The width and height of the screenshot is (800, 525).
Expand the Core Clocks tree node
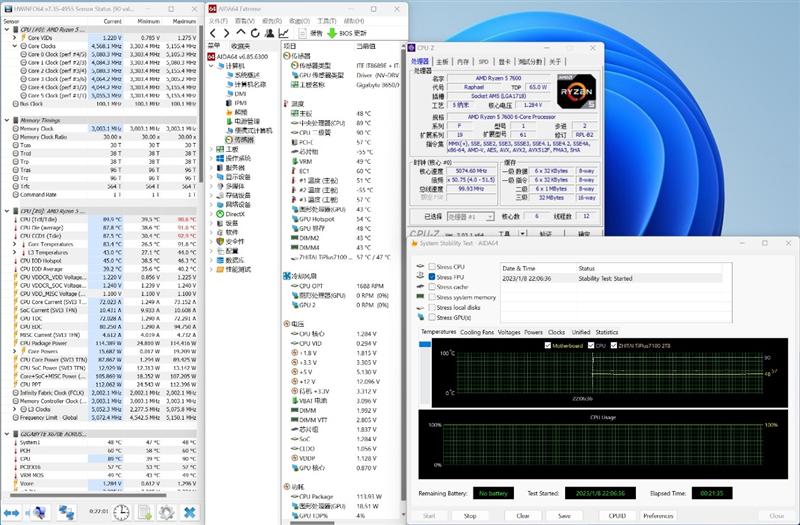point(14,46)
